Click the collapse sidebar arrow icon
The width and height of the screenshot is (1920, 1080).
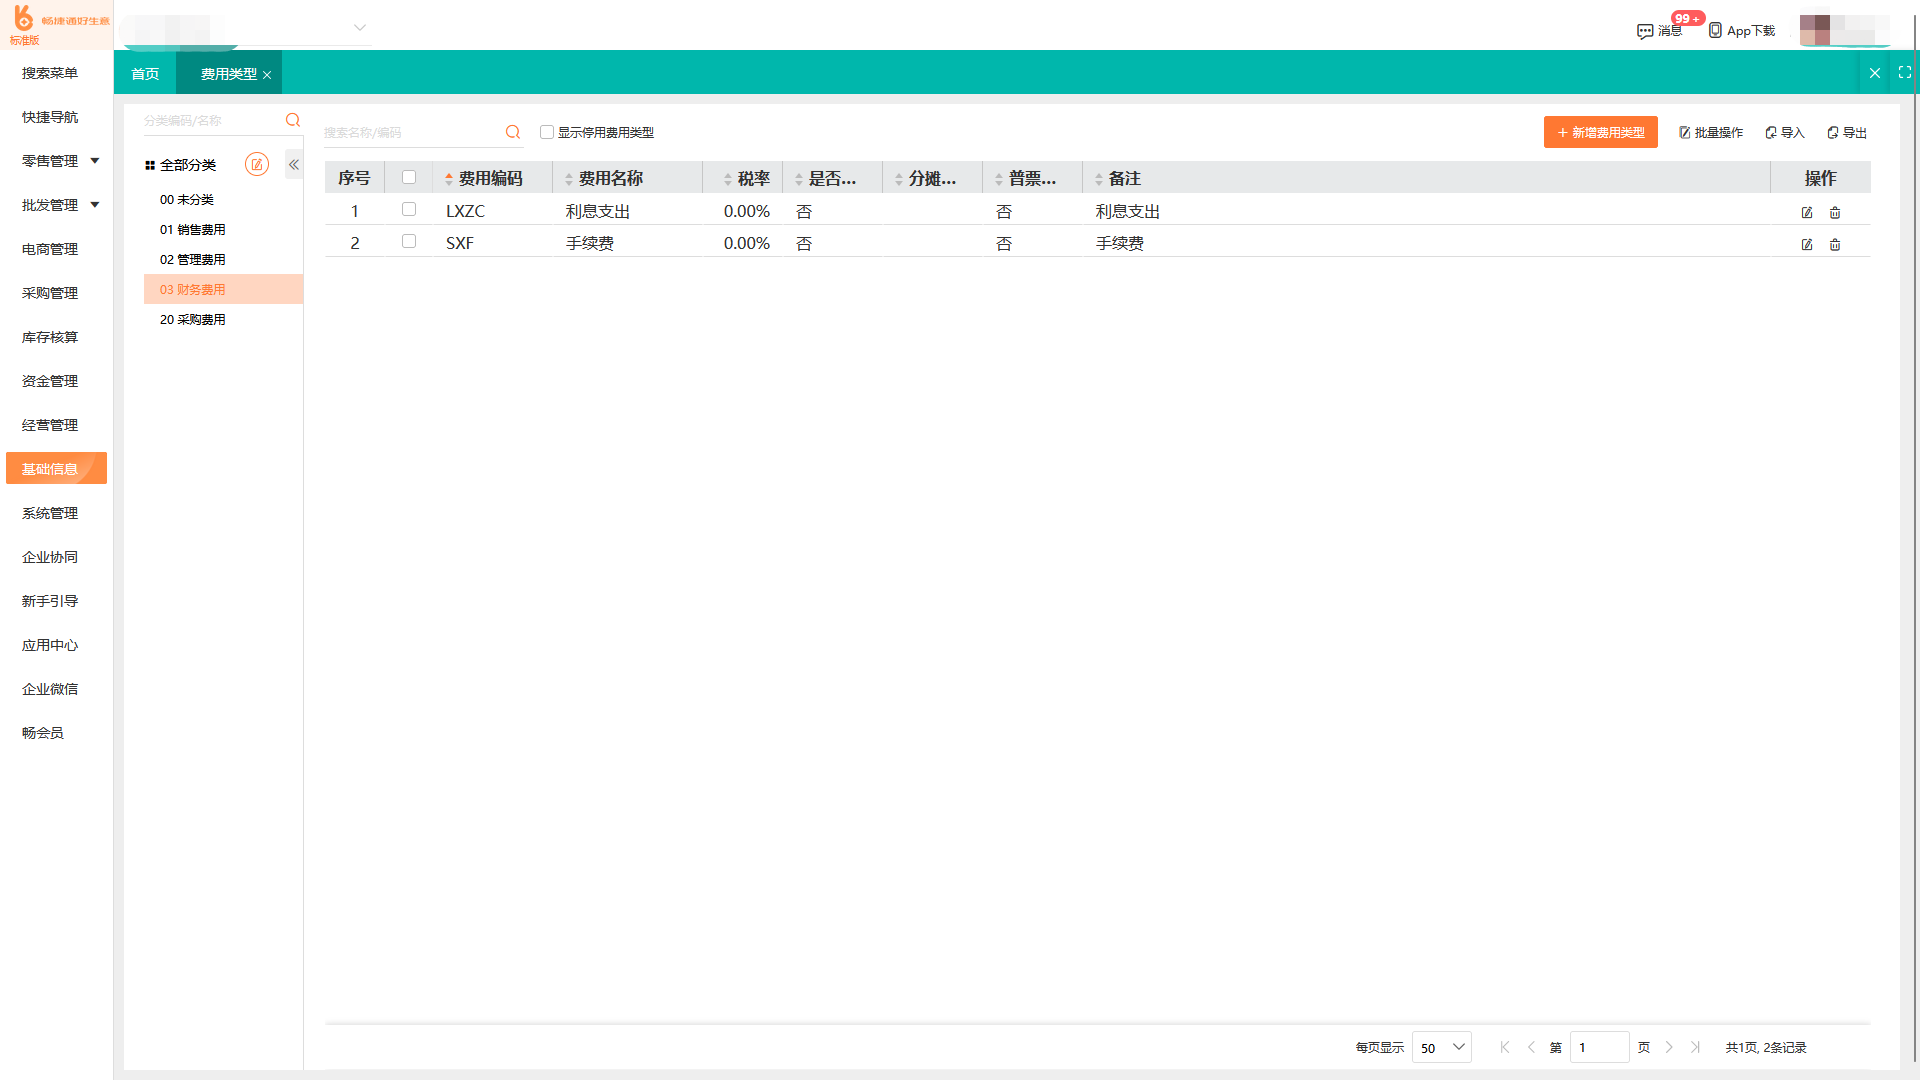[x=294, y=165]
